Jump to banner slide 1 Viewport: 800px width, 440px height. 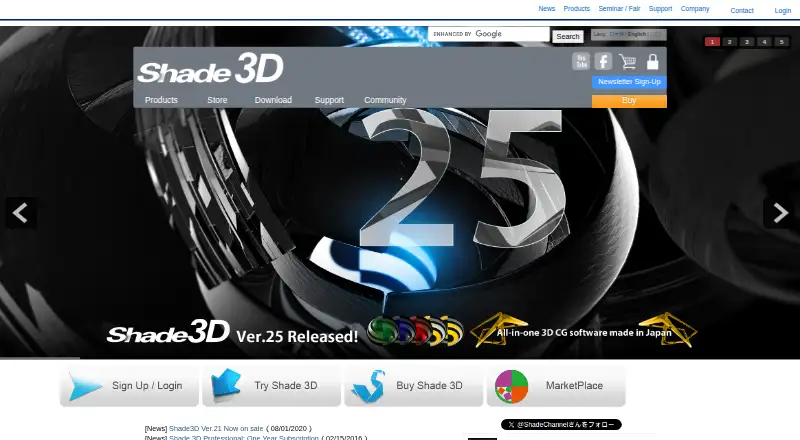(x=712, y=42)
